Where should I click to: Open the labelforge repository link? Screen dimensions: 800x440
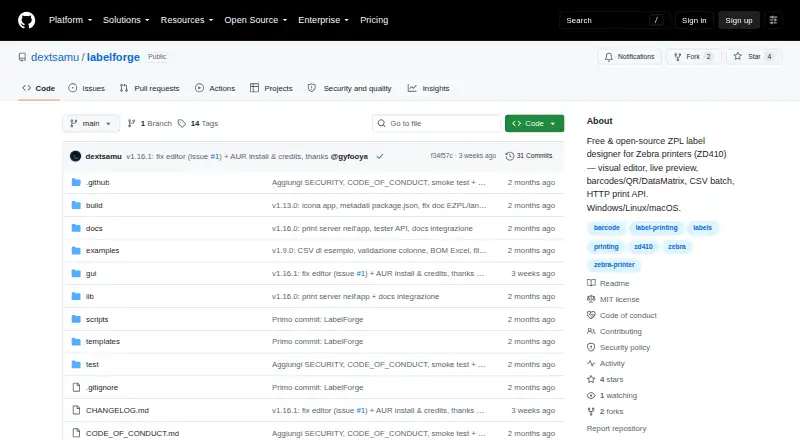(113, 57)
